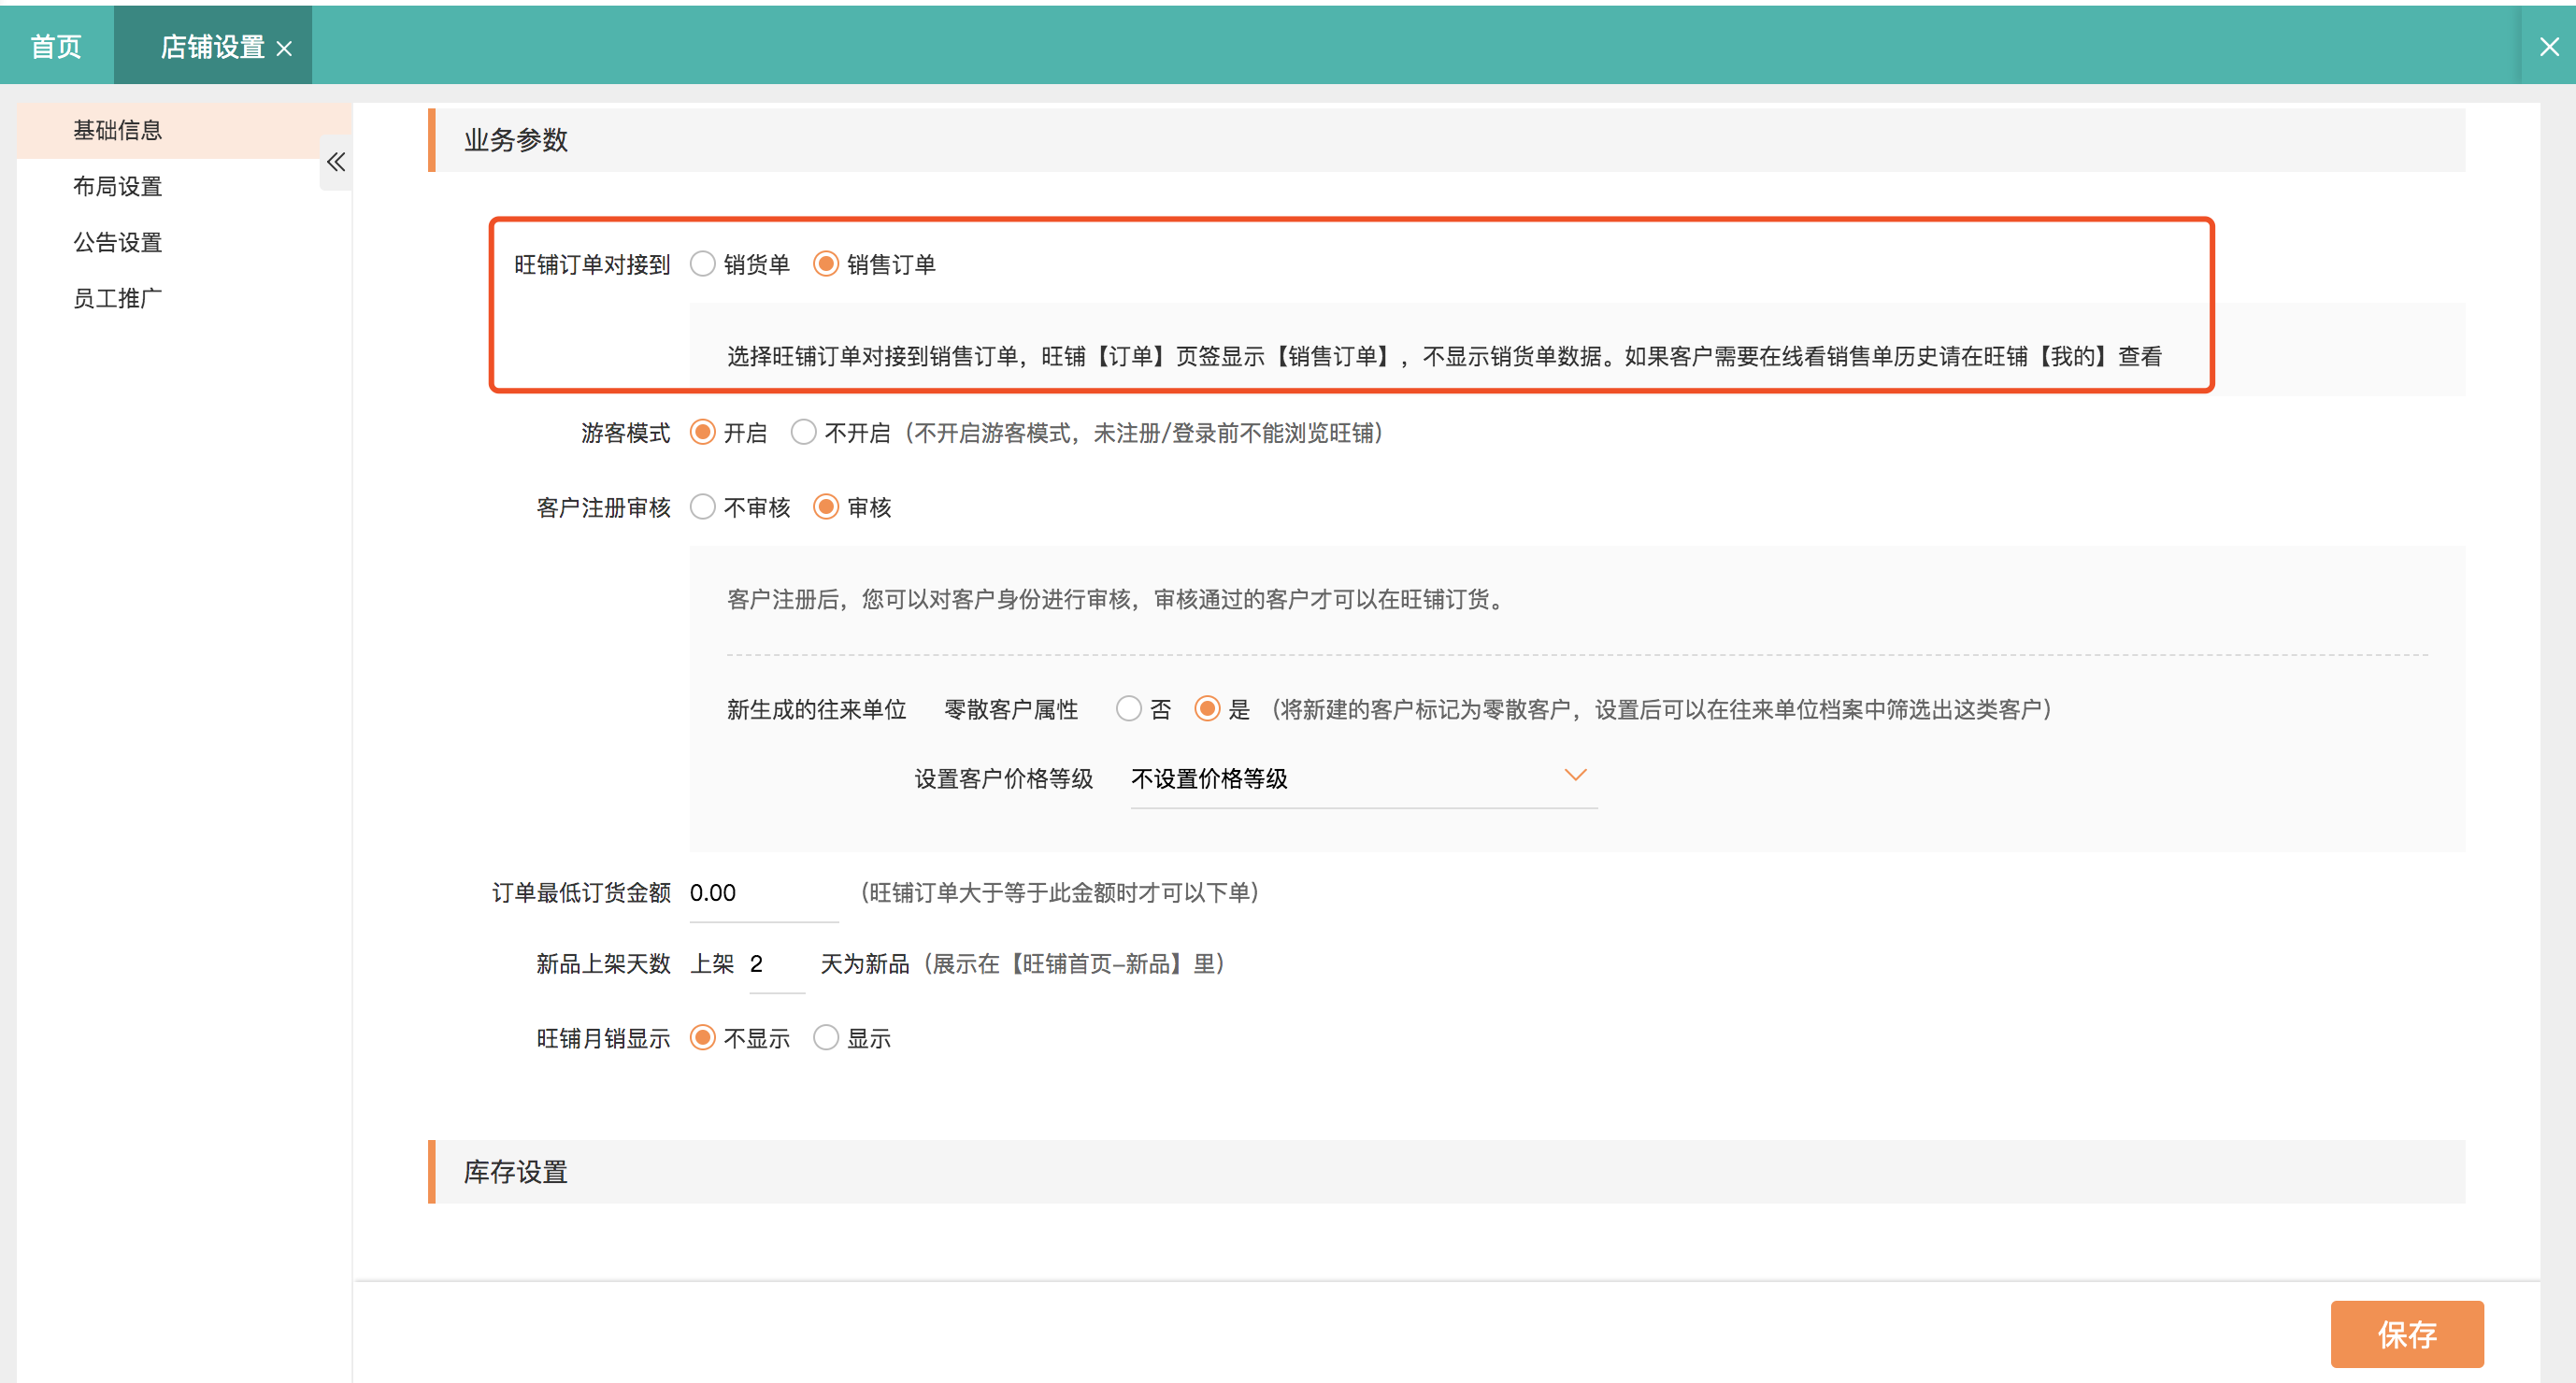
Task: Toggle 游客模式 to 不开启
Action: click(801, 435)
